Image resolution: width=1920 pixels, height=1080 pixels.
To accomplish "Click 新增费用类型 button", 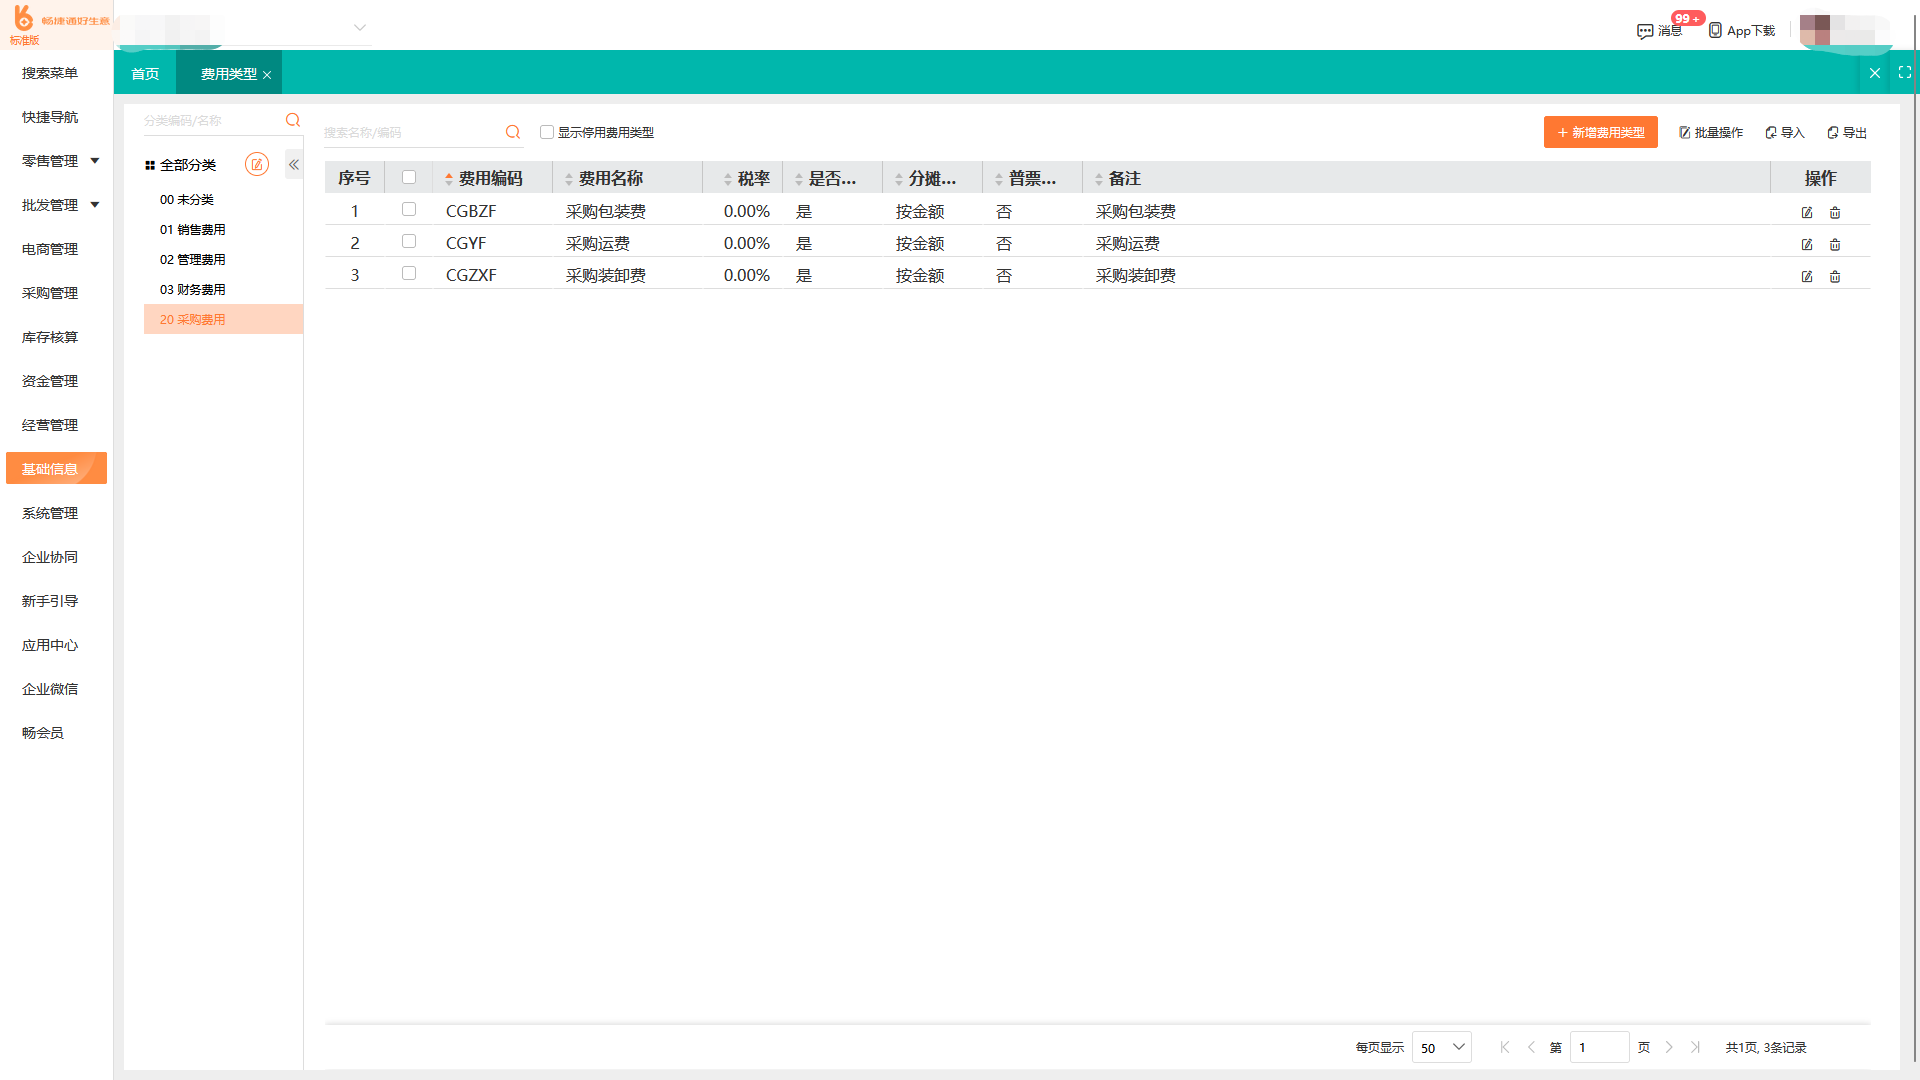I will pyautogui.click(x=1601, y=132).
